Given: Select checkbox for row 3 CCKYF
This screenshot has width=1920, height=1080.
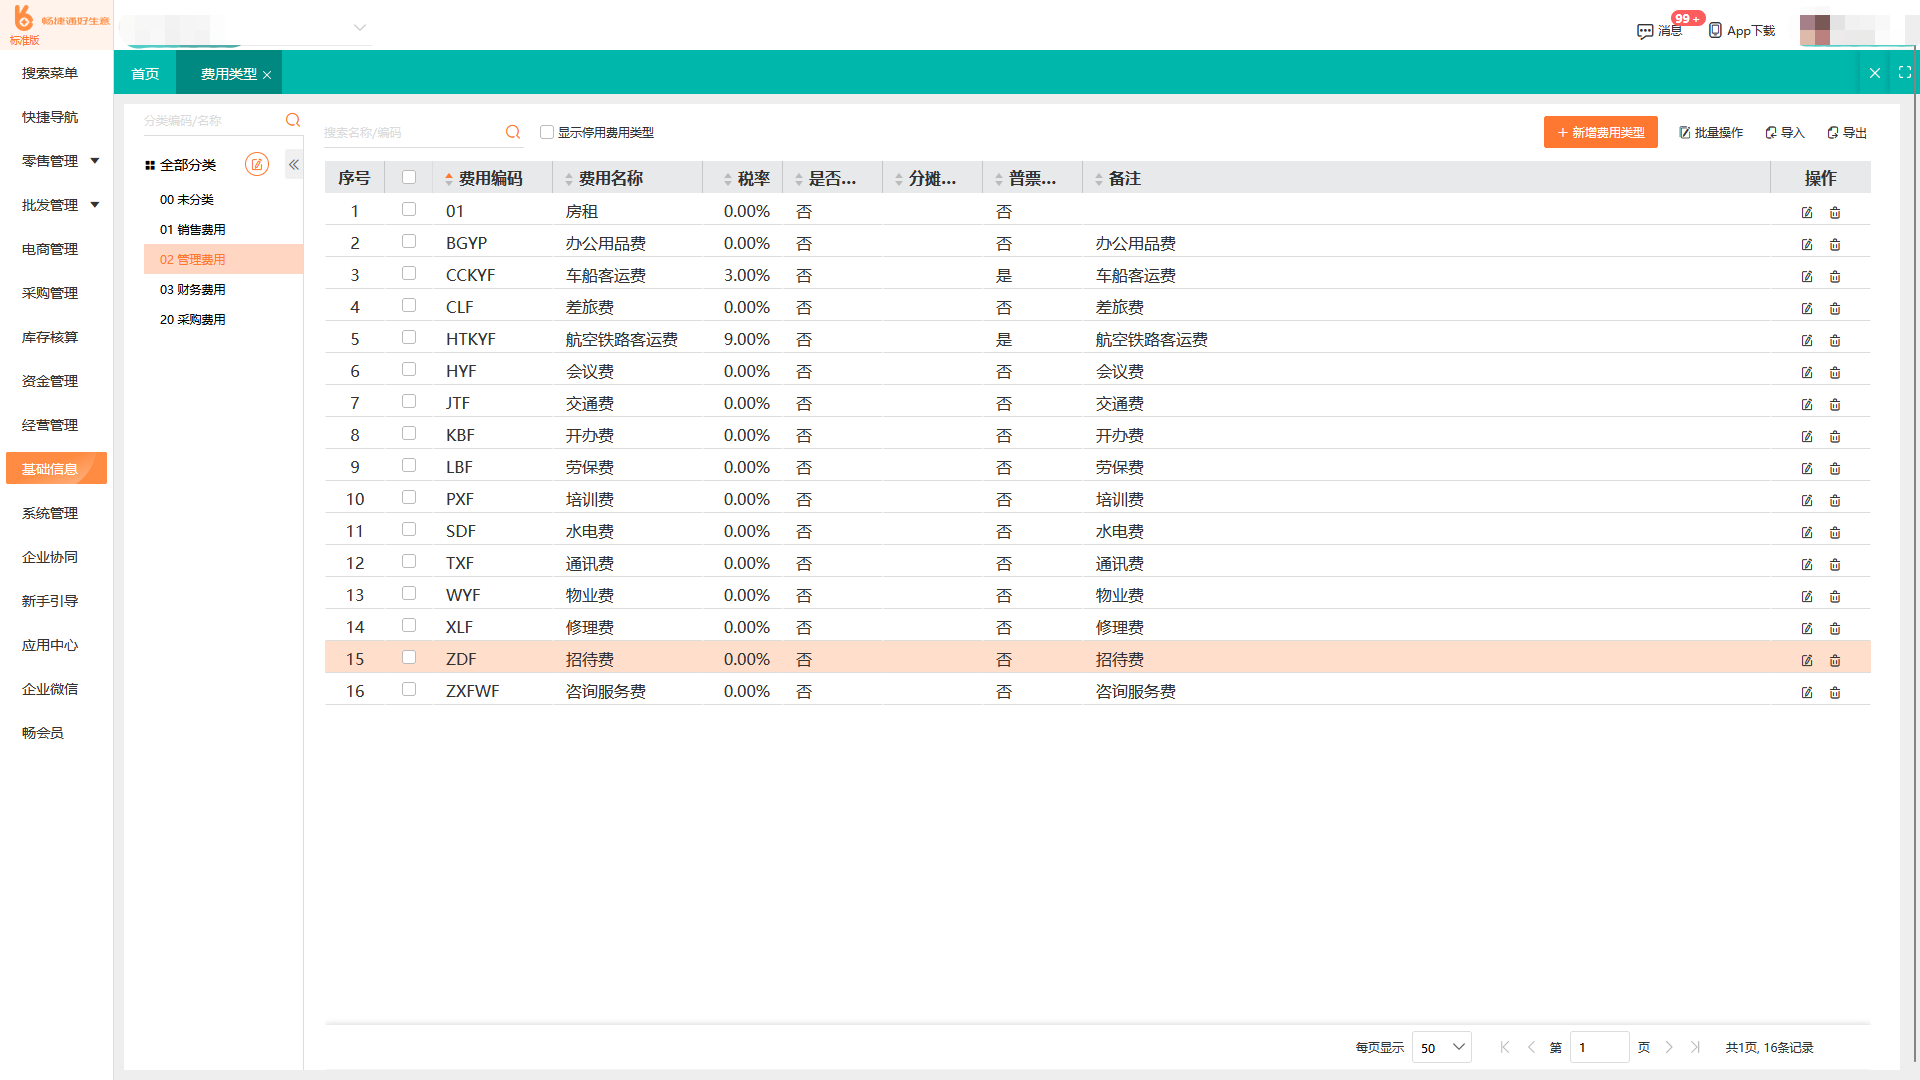Looking at the screenshot, I should pos(410,274).
